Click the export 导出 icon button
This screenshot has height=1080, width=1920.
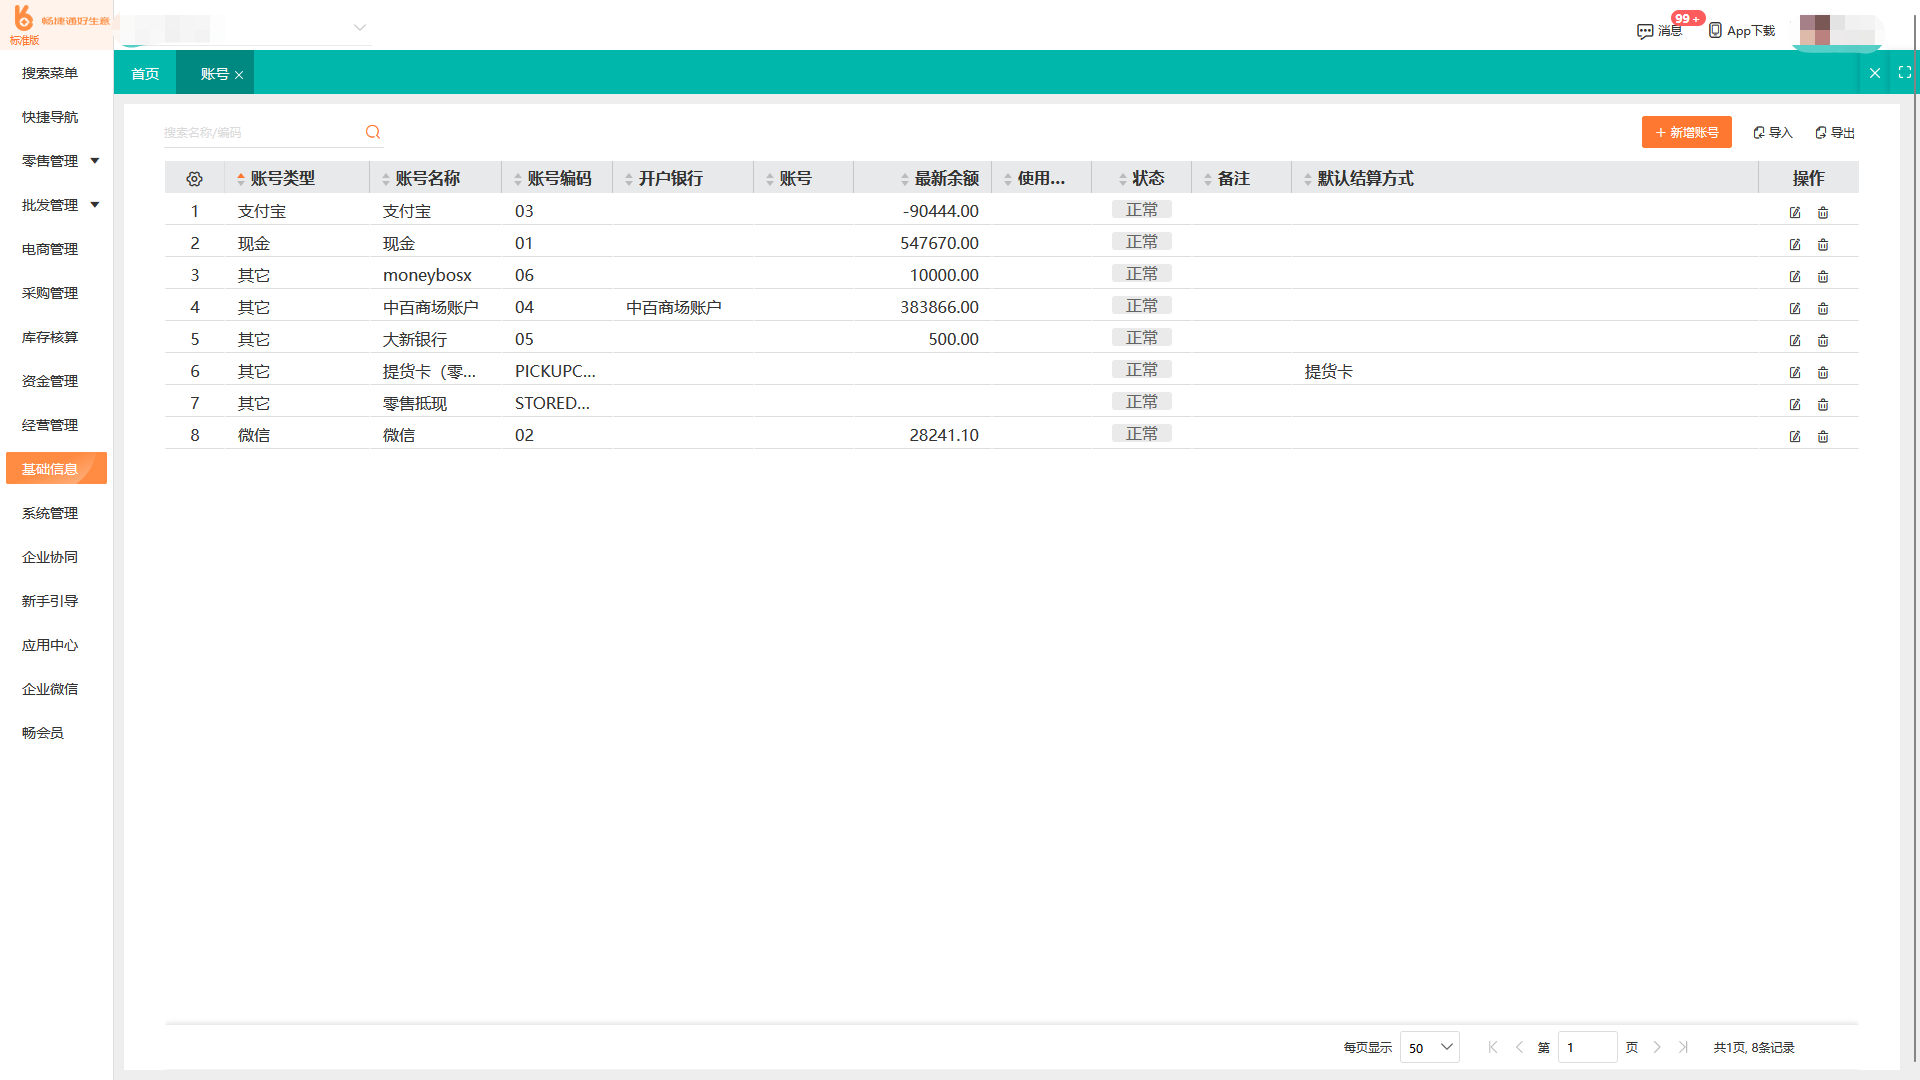click(1837, 132)
